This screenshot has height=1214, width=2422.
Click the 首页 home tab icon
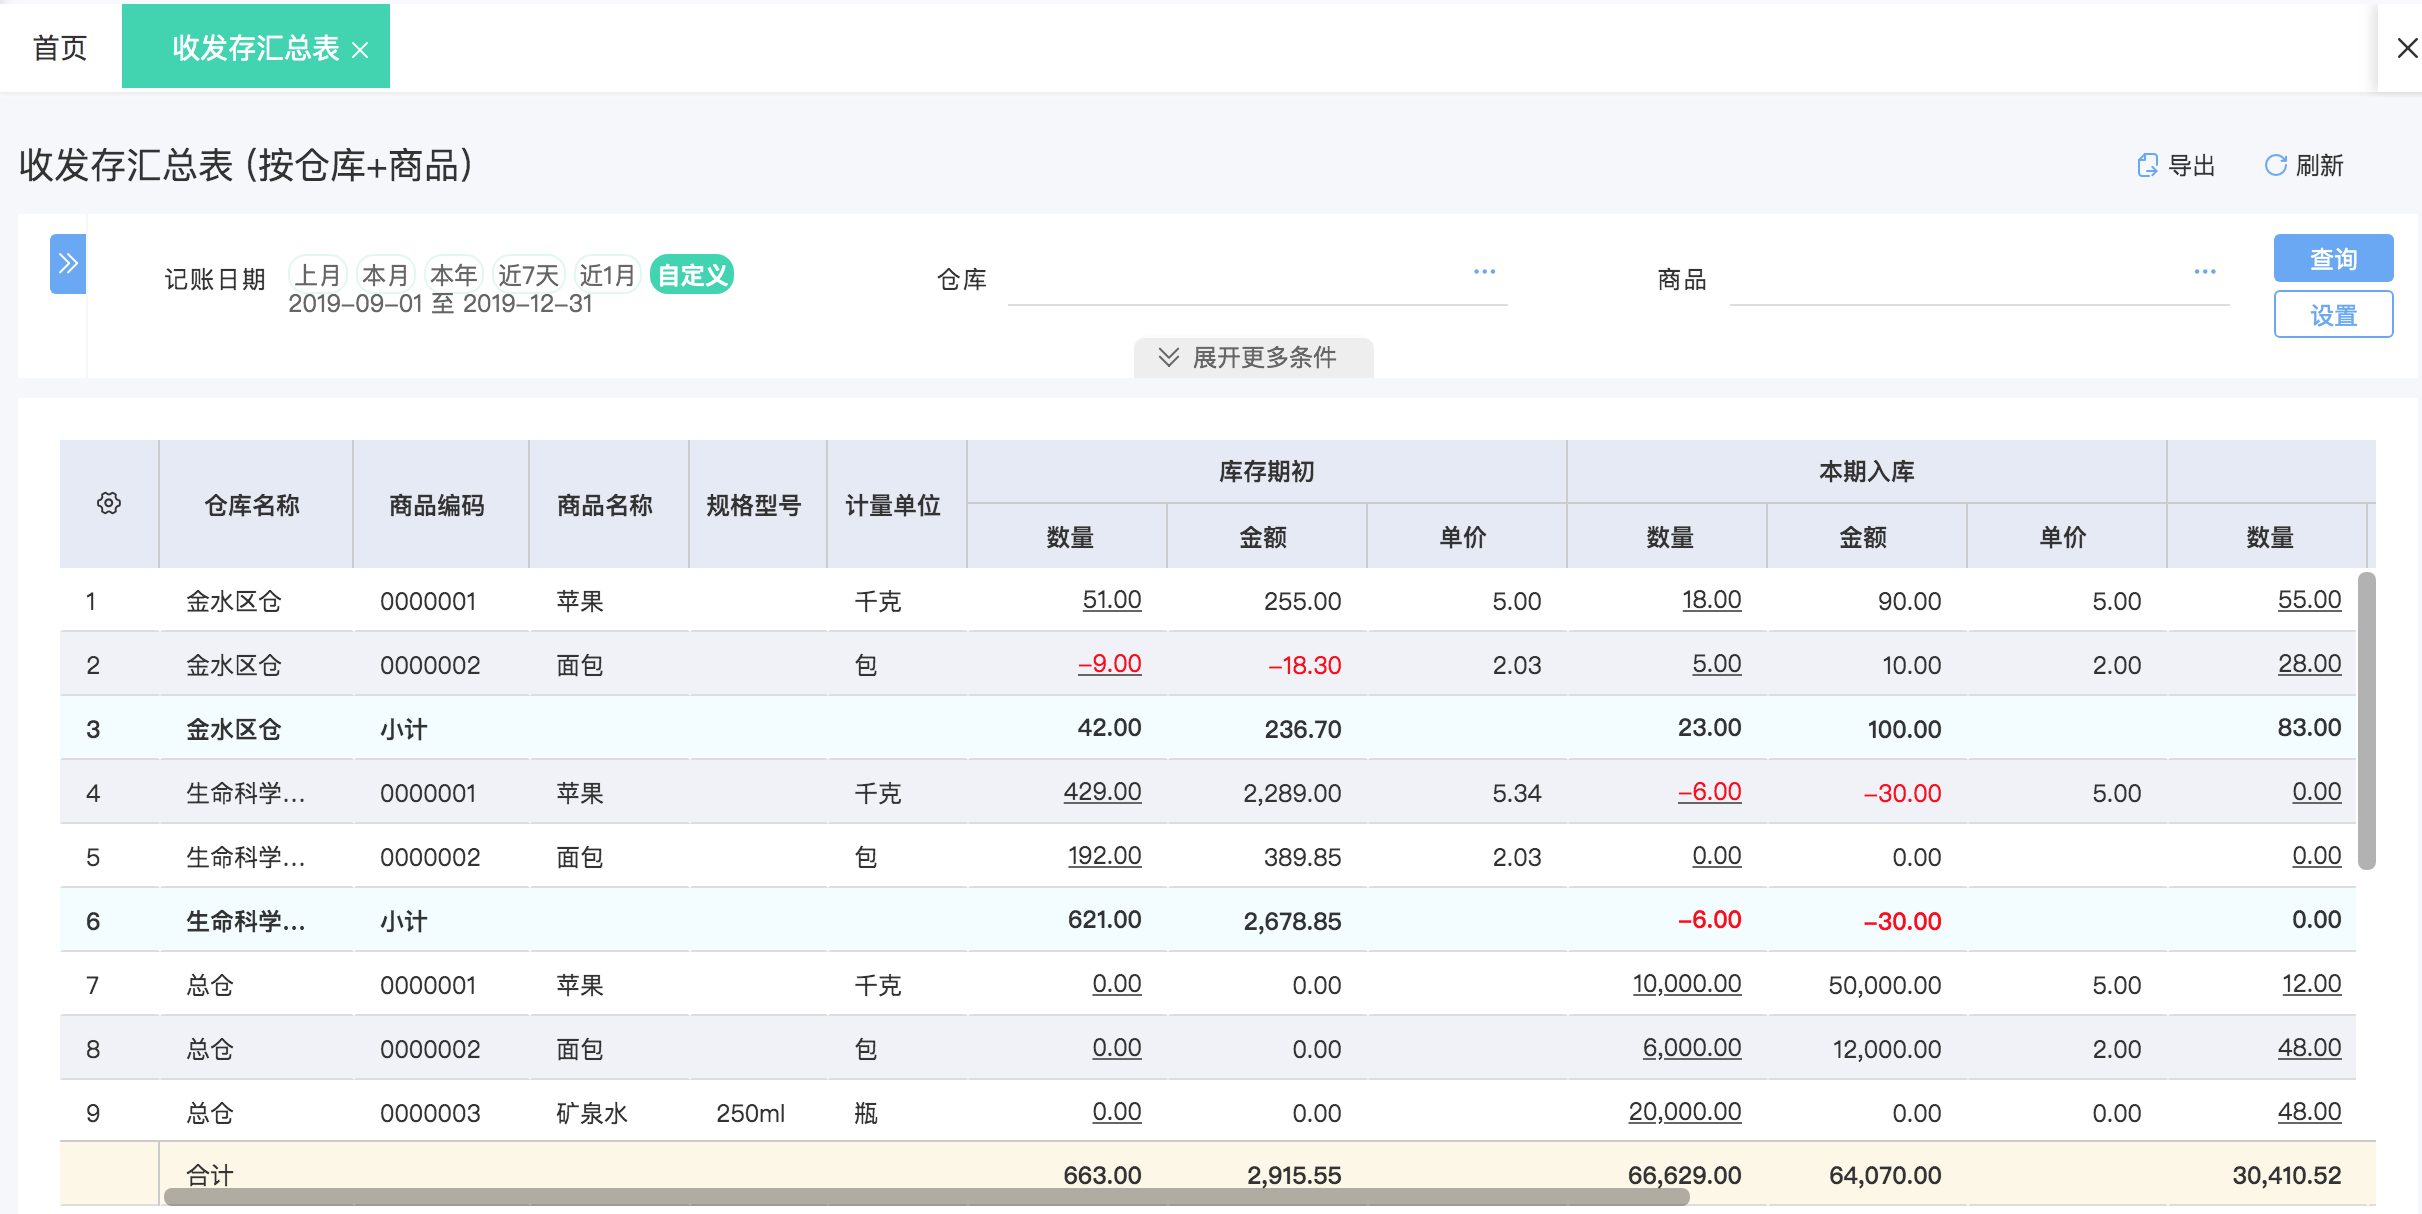point(59,46)
